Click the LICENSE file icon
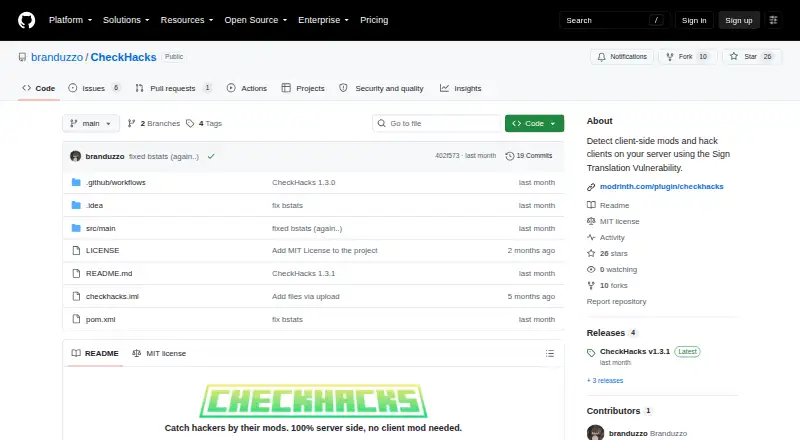Viewport: 800px width, 440px height. click(76, 251)
